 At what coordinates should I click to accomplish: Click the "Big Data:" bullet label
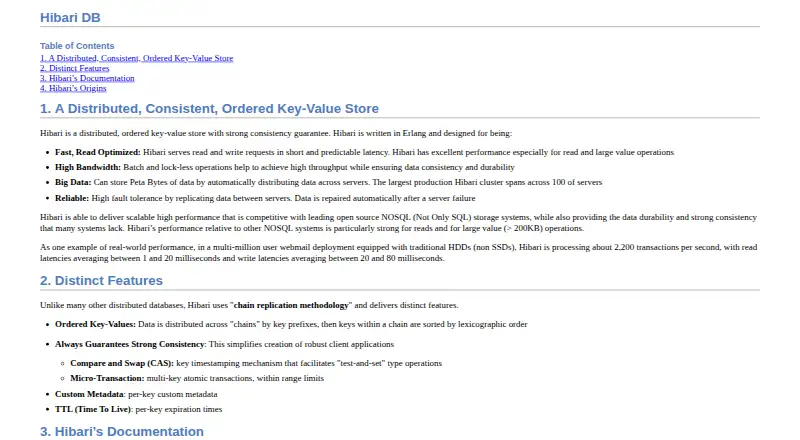point(73,182)
